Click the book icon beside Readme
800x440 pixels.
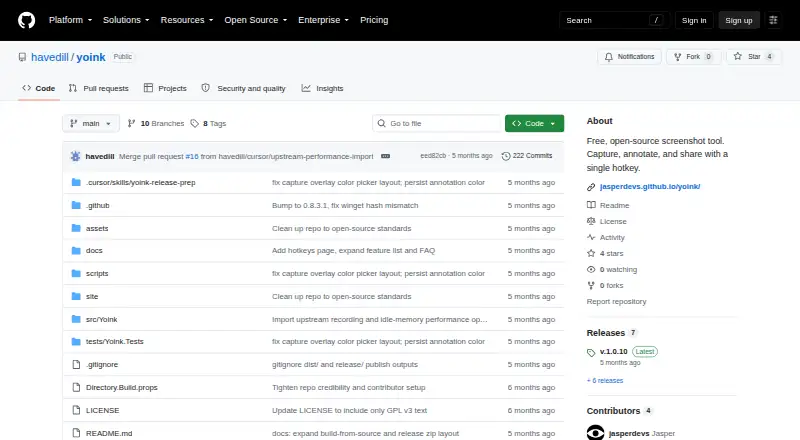point(591,205)
